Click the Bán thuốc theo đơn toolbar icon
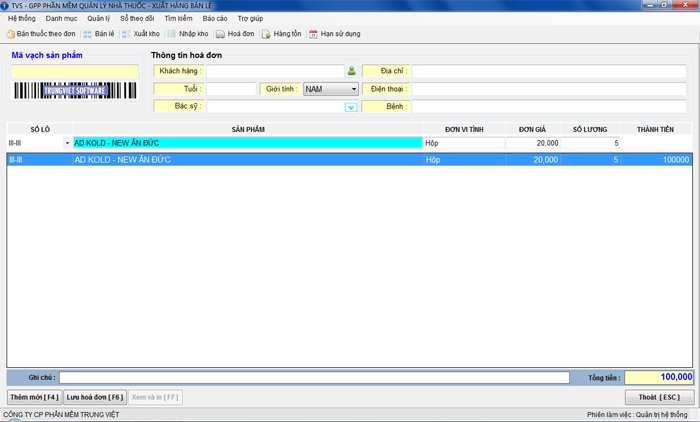 point(10,34)
